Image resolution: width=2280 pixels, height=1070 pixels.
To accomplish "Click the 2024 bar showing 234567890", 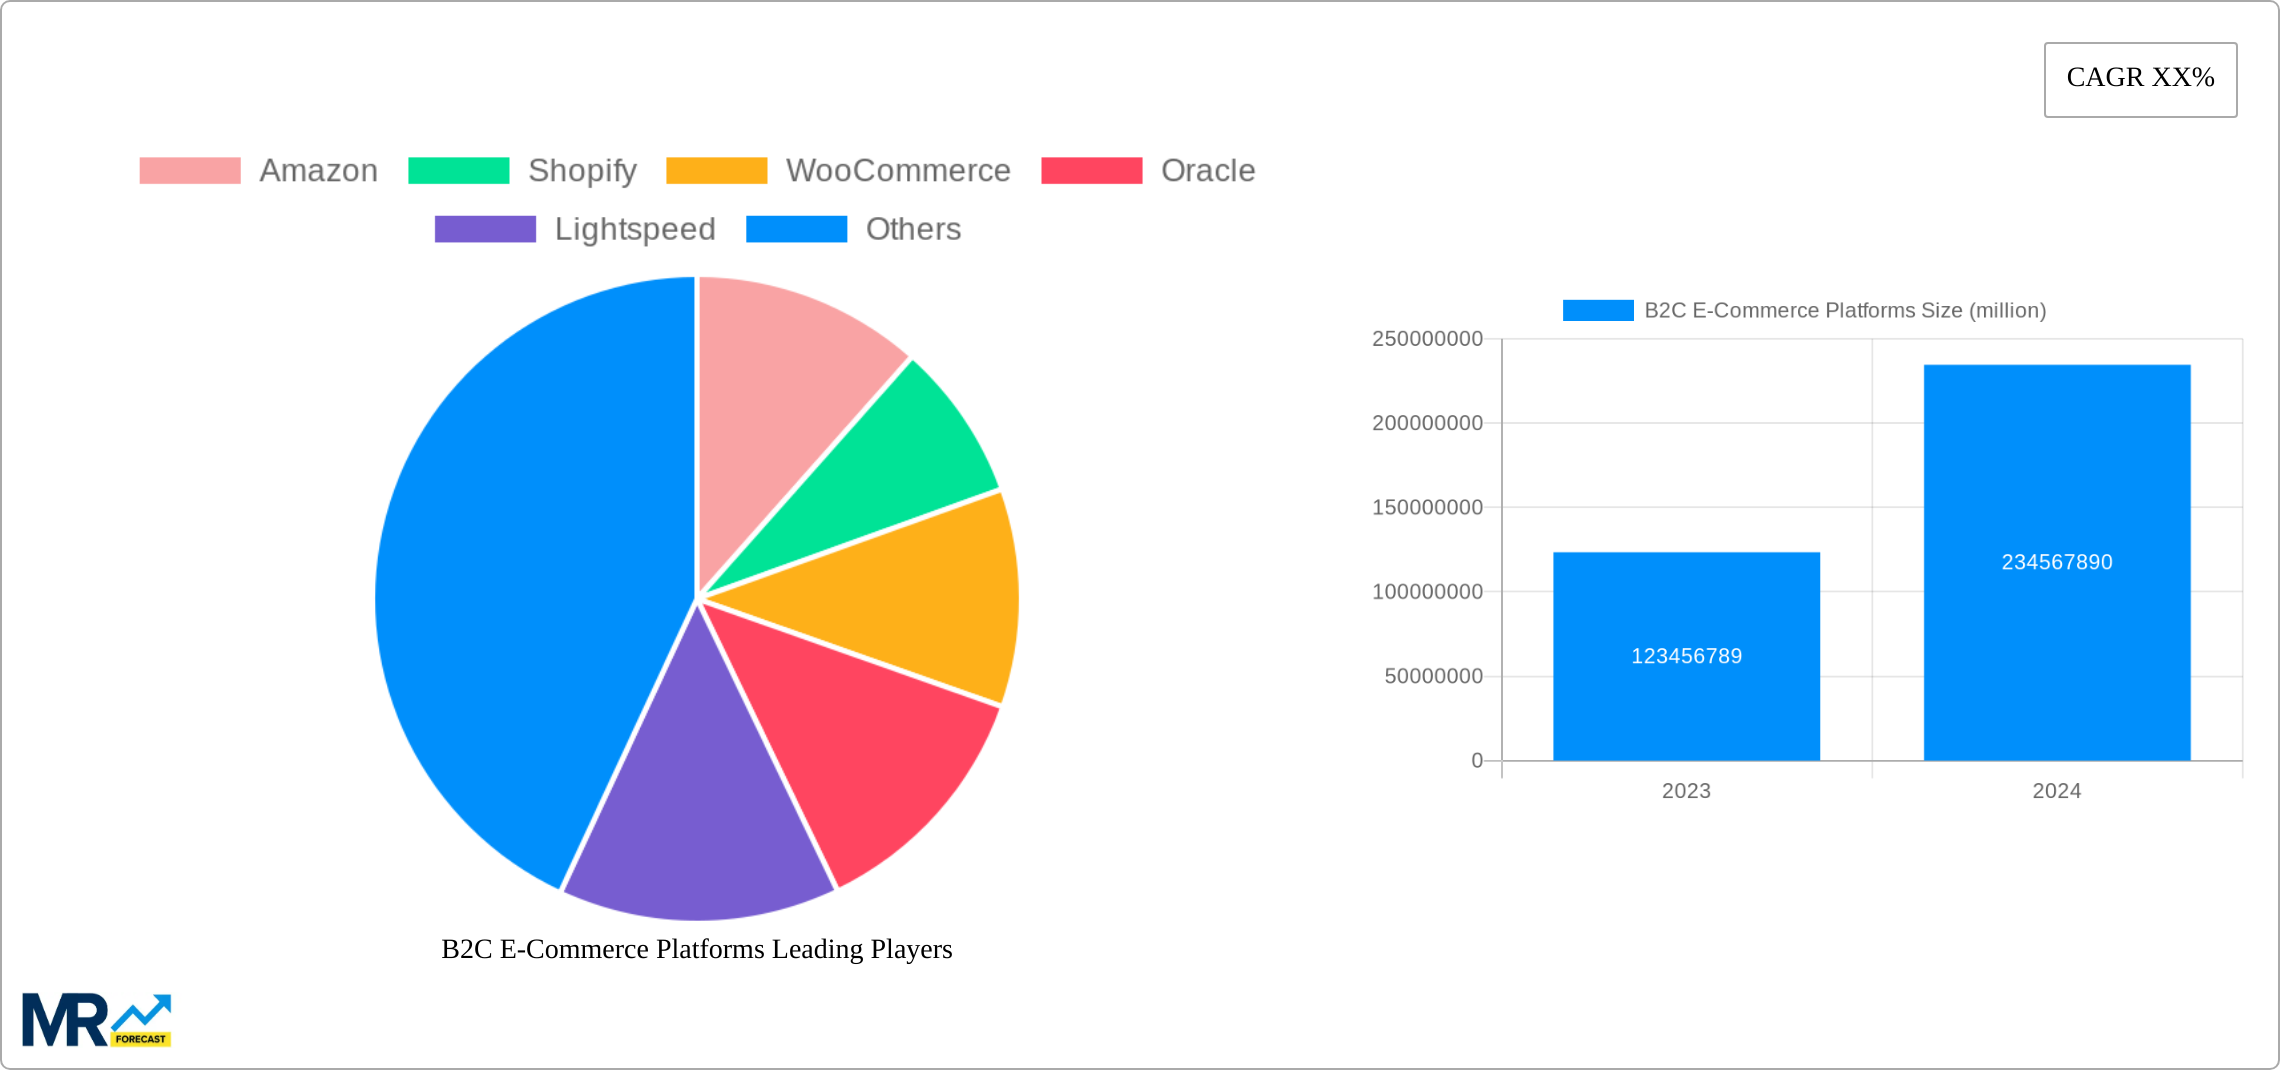I will tap(2057, 560).
